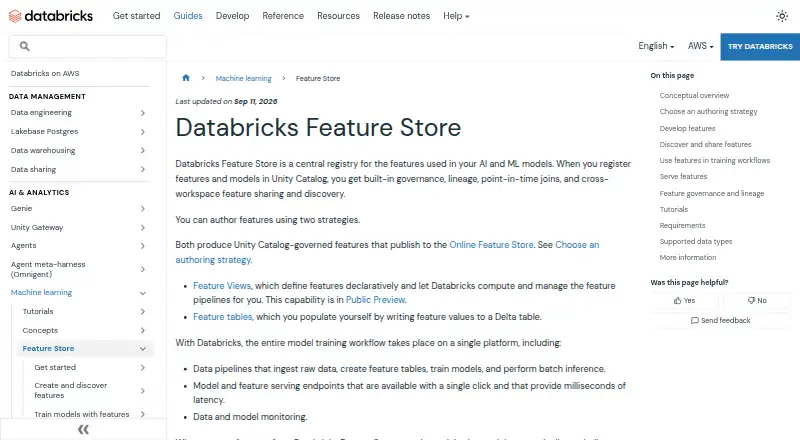The width and height of the screenshot is (800, 440).
Task: Open the AWS cloud provider dropdown
Action: (x=701, y=46)
